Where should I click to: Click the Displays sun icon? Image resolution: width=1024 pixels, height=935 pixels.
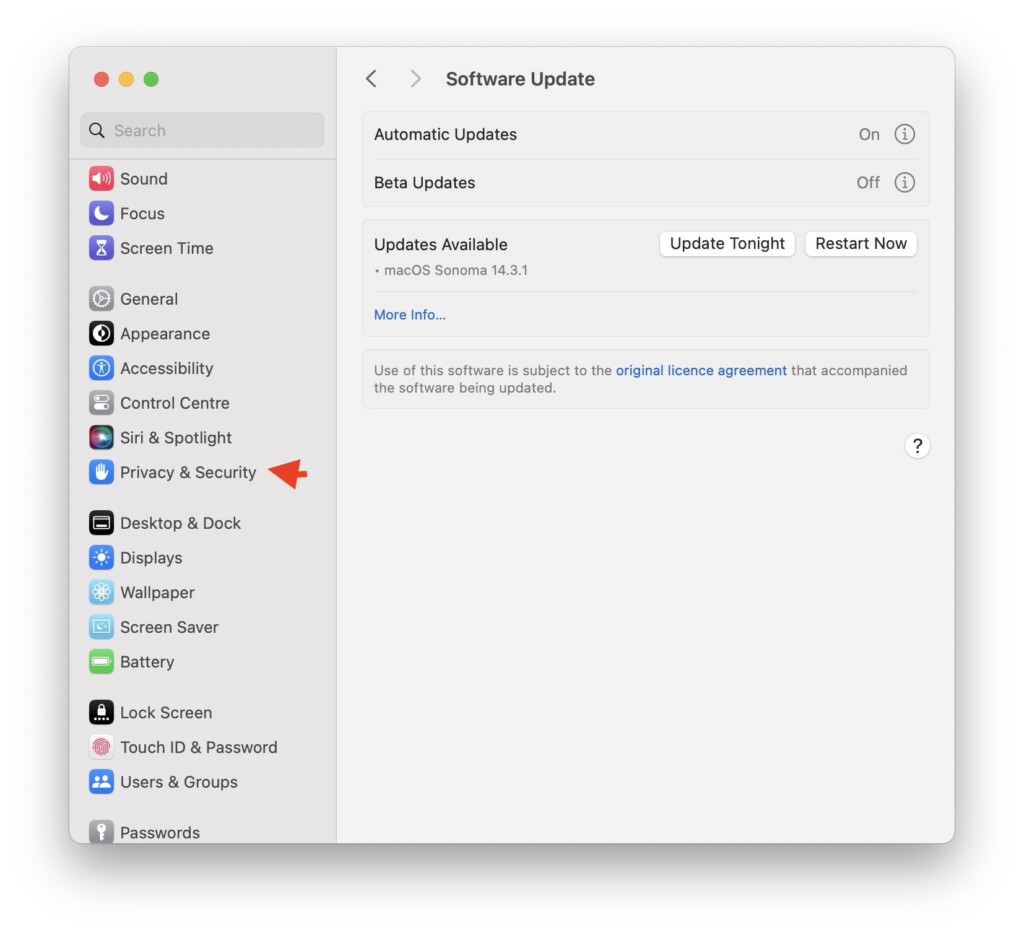click(x=101, y=558)
